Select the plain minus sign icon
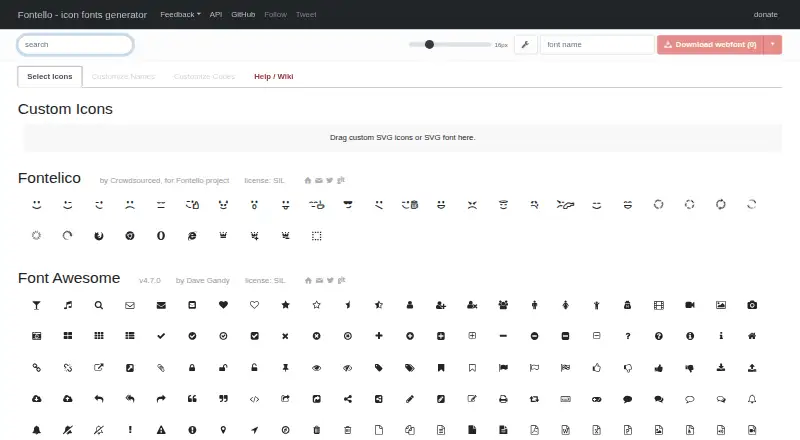This screenshot has width=800, height=440. [503, 336]
